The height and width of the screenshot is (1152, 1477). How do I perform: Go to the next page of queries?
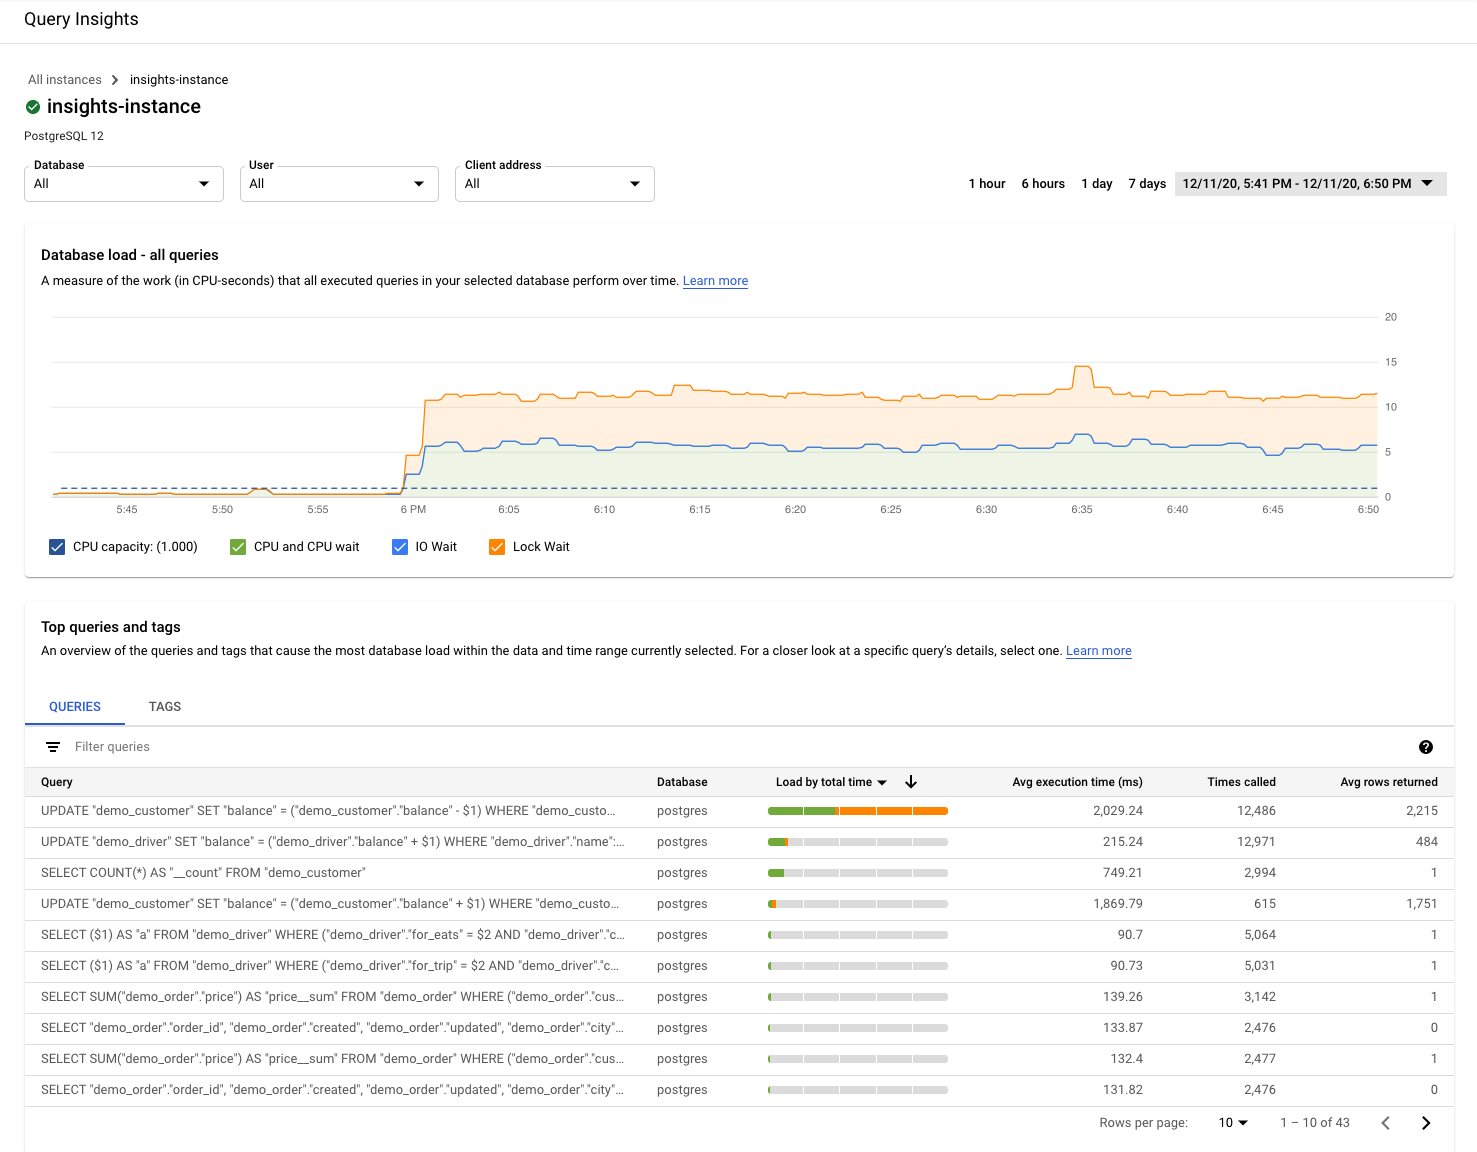point(1426,1122)
